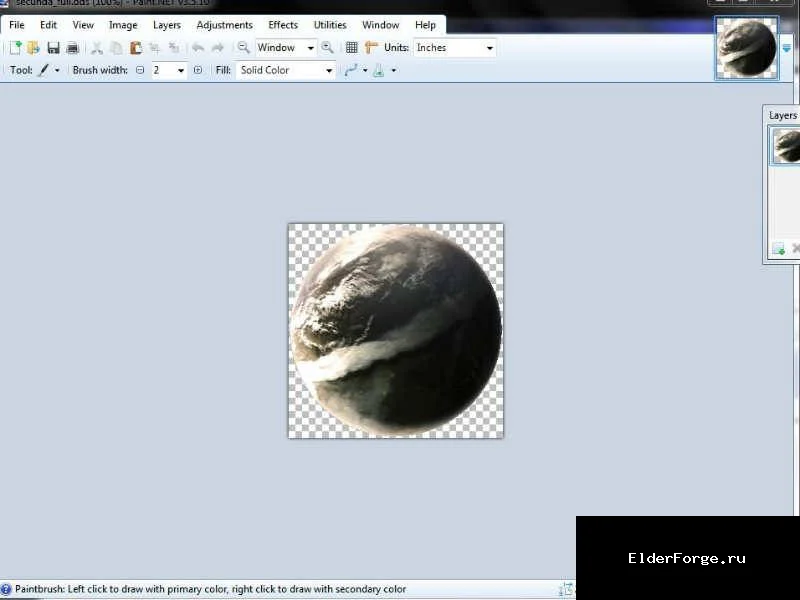This screenshot has width=800, height=600.
Task: Paste using the clipboard icon
Action: coord(135,48)
